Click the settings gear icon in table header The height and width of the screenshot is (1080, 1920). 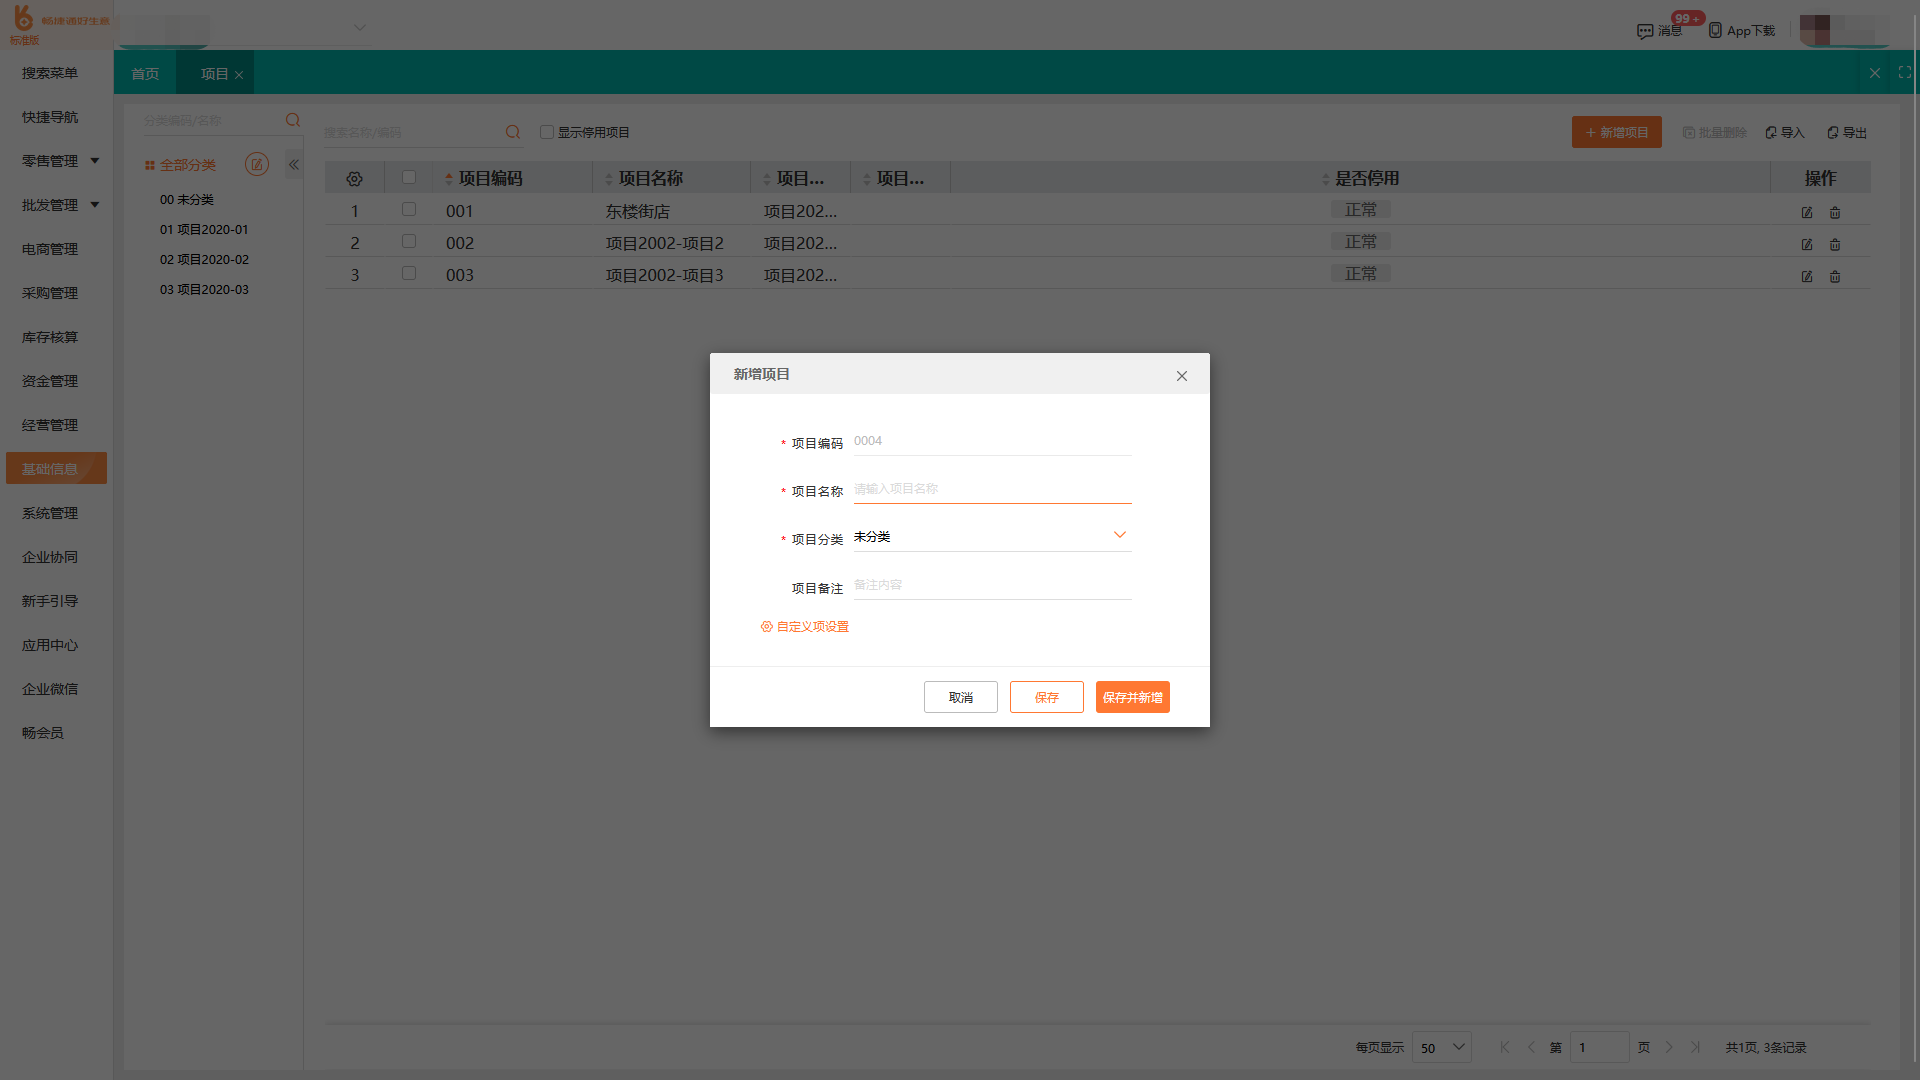click(x=353, y=178)
